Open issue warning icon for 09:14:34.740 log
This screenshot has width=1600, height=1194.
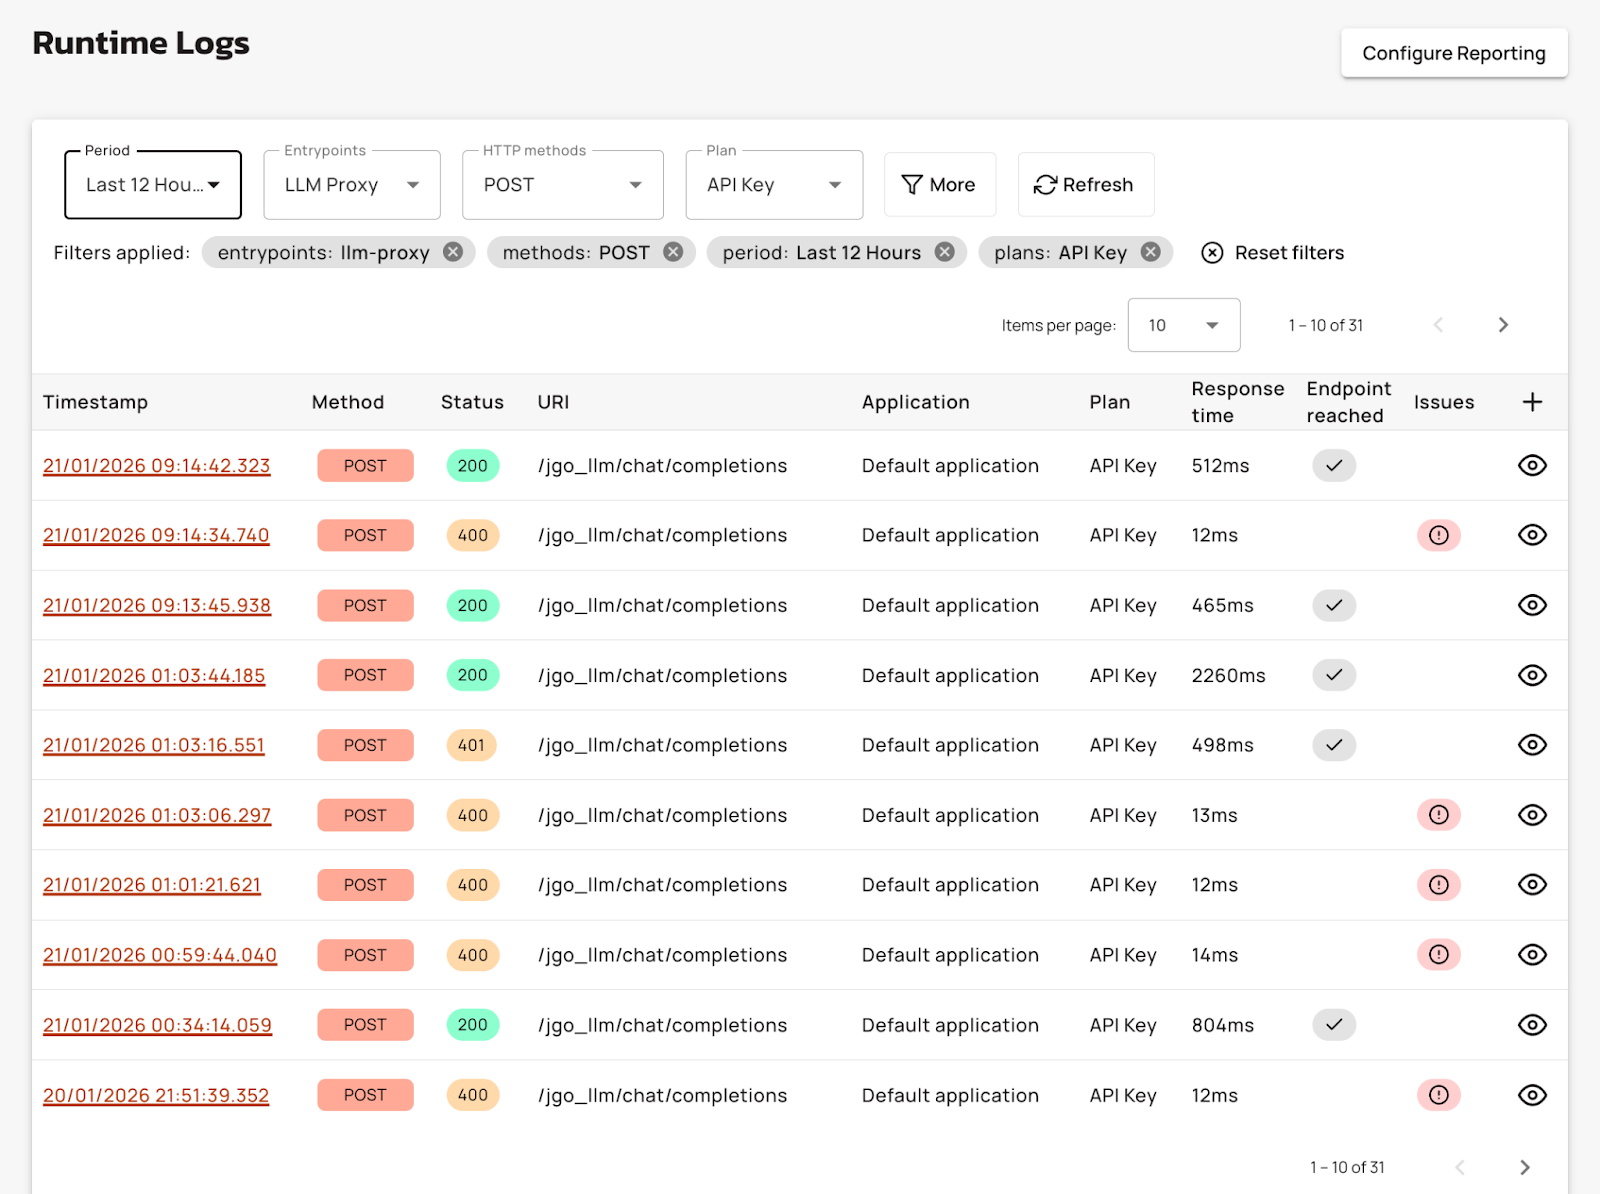1438,535
